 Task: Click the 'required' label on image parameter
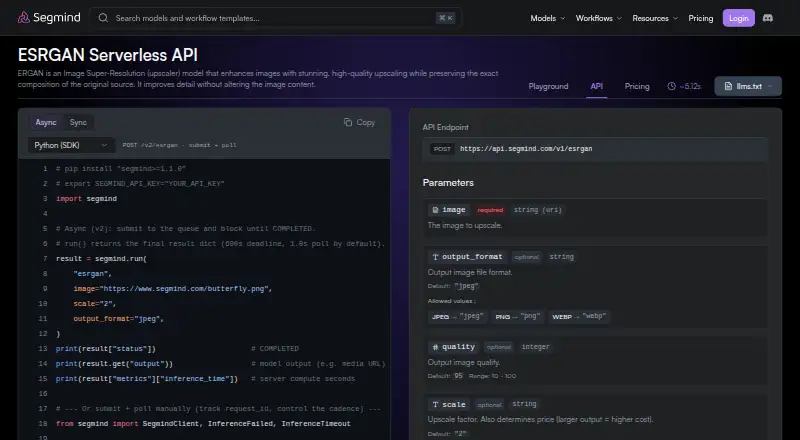pyautogui.click(x=490, y=210)
